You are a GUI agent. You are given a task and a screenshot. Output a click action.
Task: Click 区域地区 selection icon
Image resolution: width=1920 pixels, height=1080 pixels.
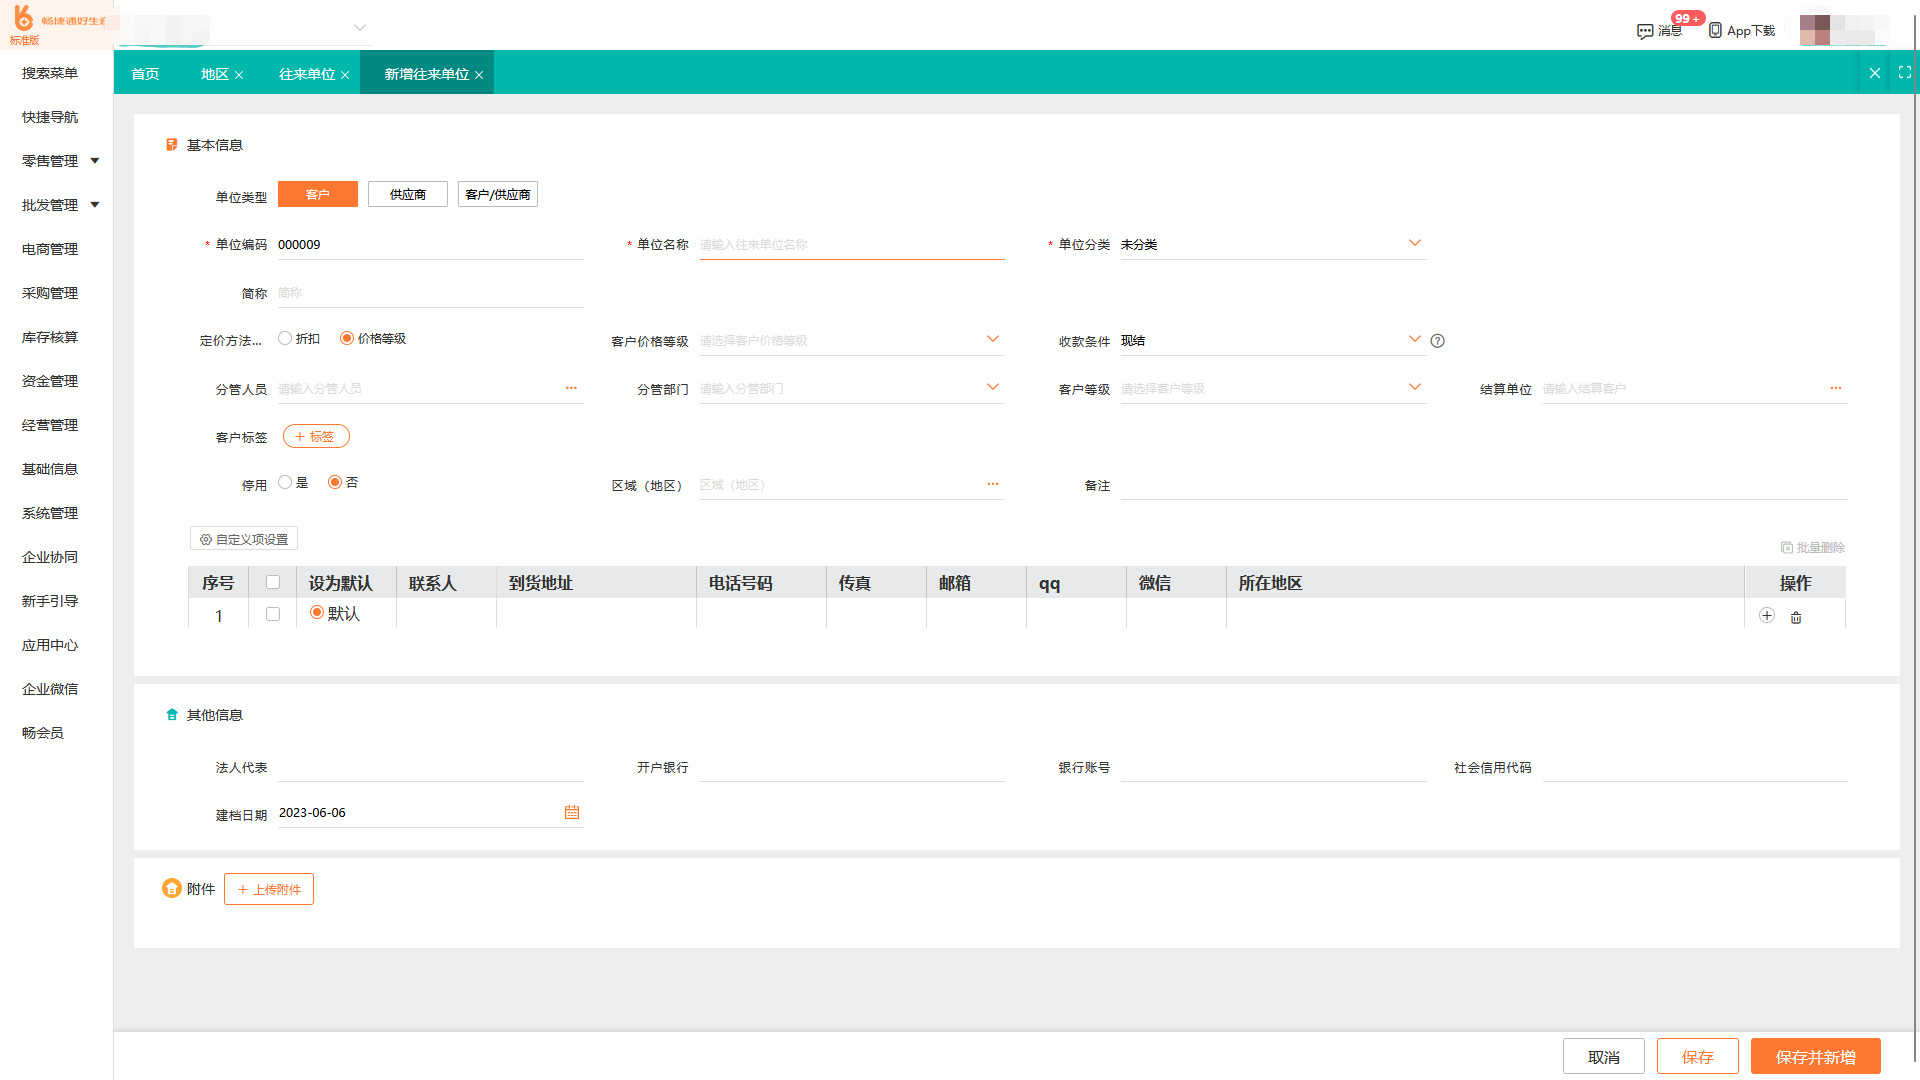point(992,485)
